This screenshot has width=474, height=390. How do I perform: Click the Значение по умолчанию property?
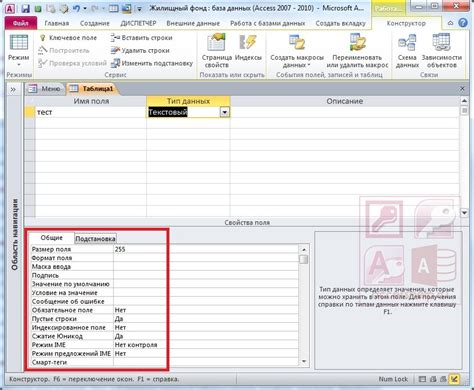coord(165,284)
